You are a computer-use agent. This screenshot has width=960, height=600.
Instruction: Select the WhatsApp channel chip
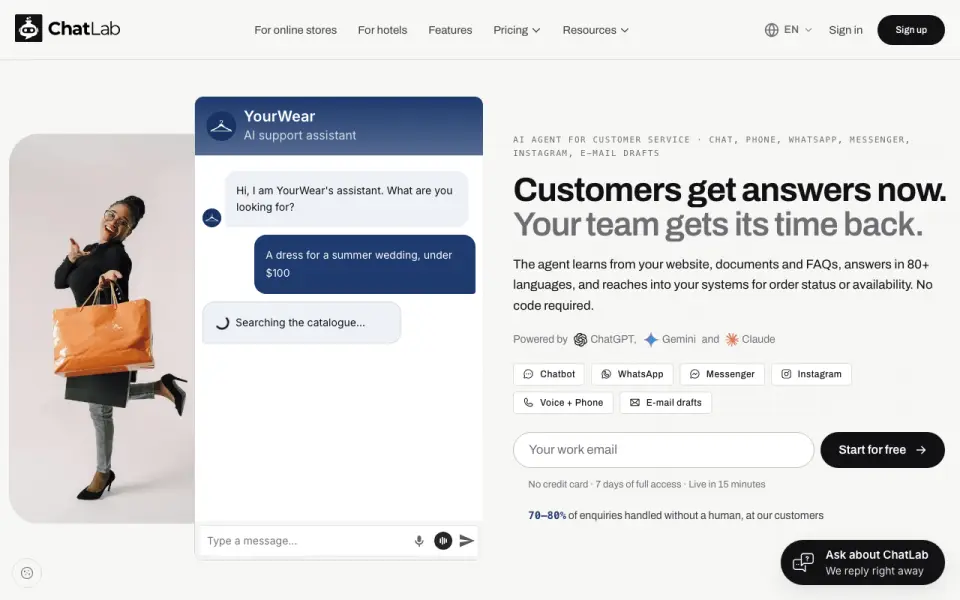tap(632, 374)
